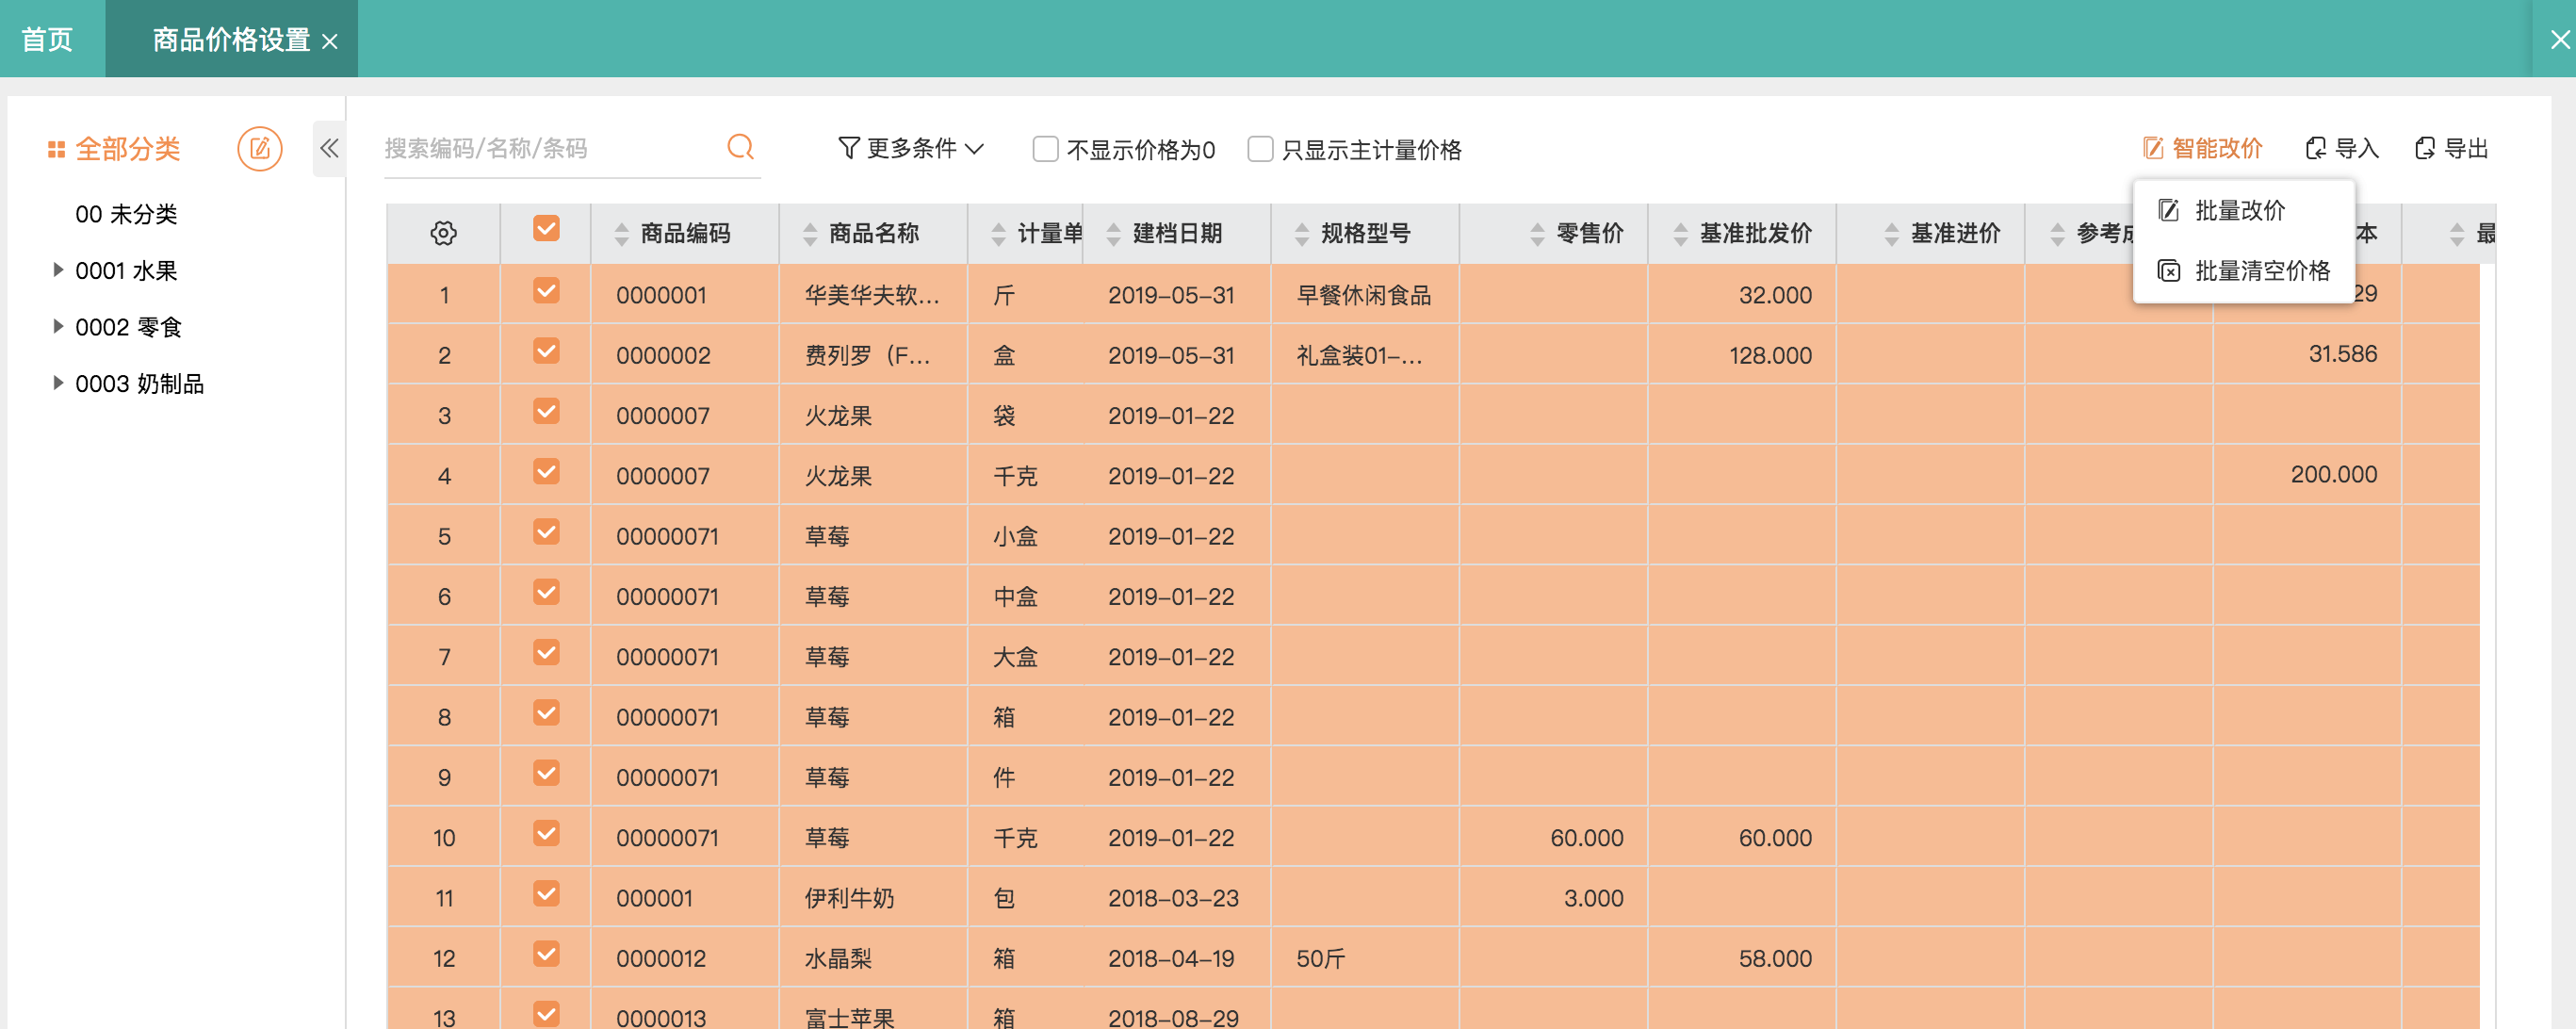Image resolution: width=2576 pixels, height=1029 pixels.
Task: Open 更多条件 filter dropdown
Action: 906,148
